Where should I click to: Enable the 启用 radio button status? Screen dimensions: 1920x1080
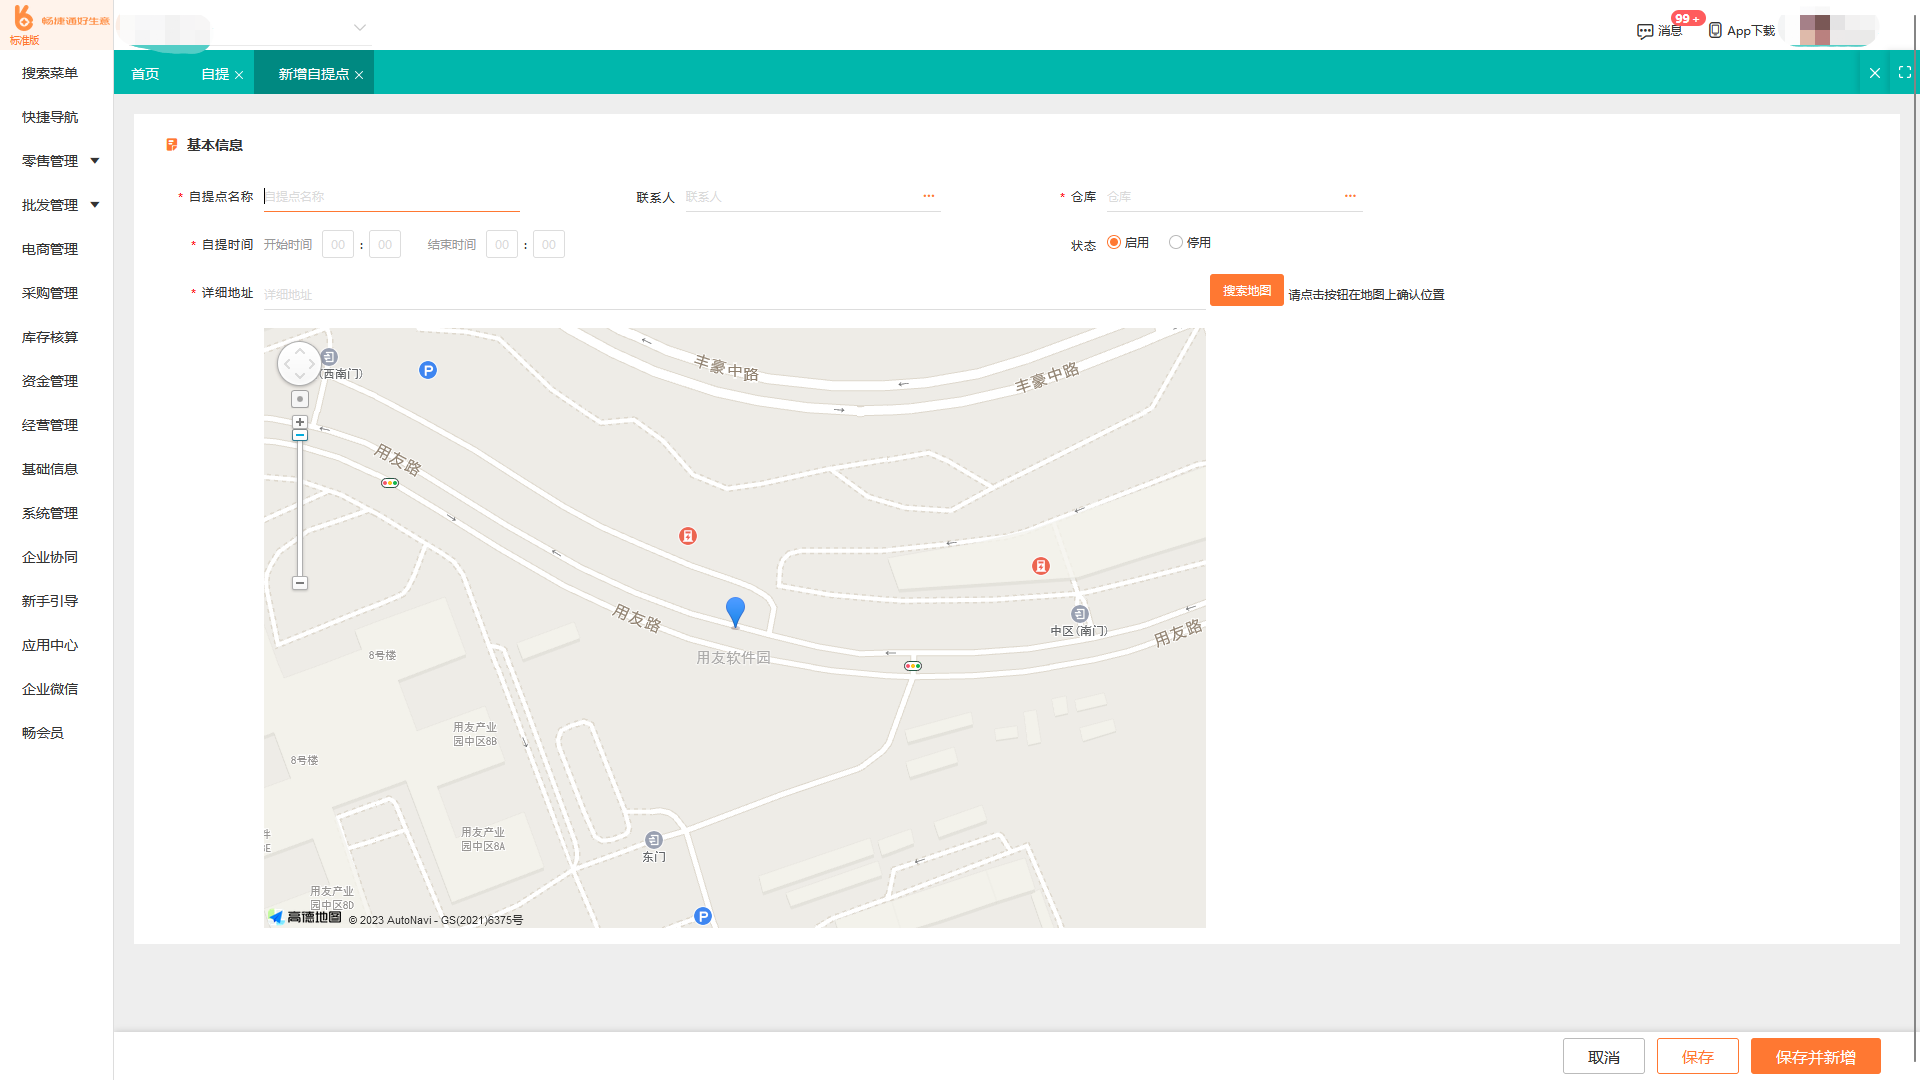pyautogui.click(x=1112, y=243)
